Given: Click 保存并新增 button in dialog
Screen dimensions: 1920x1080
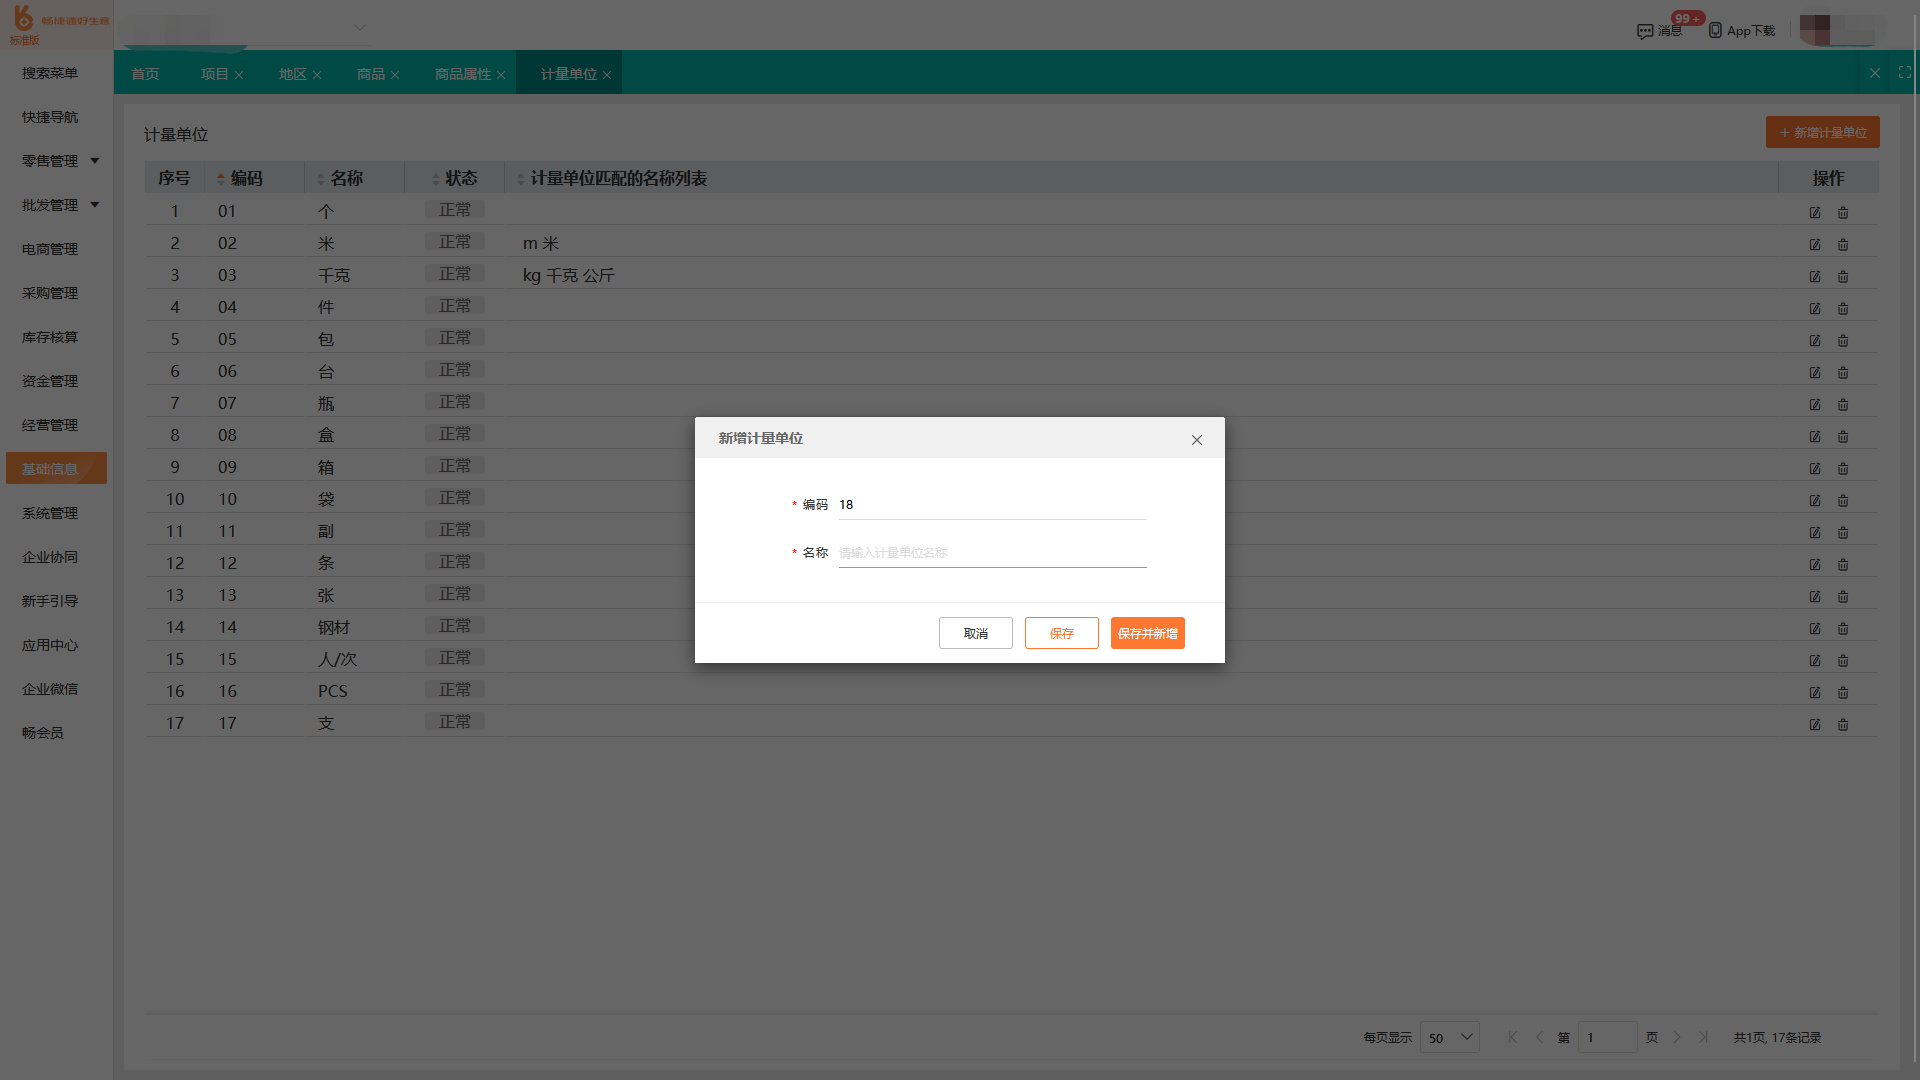Looking at the screenshot, I should (x=1146, y=633).
